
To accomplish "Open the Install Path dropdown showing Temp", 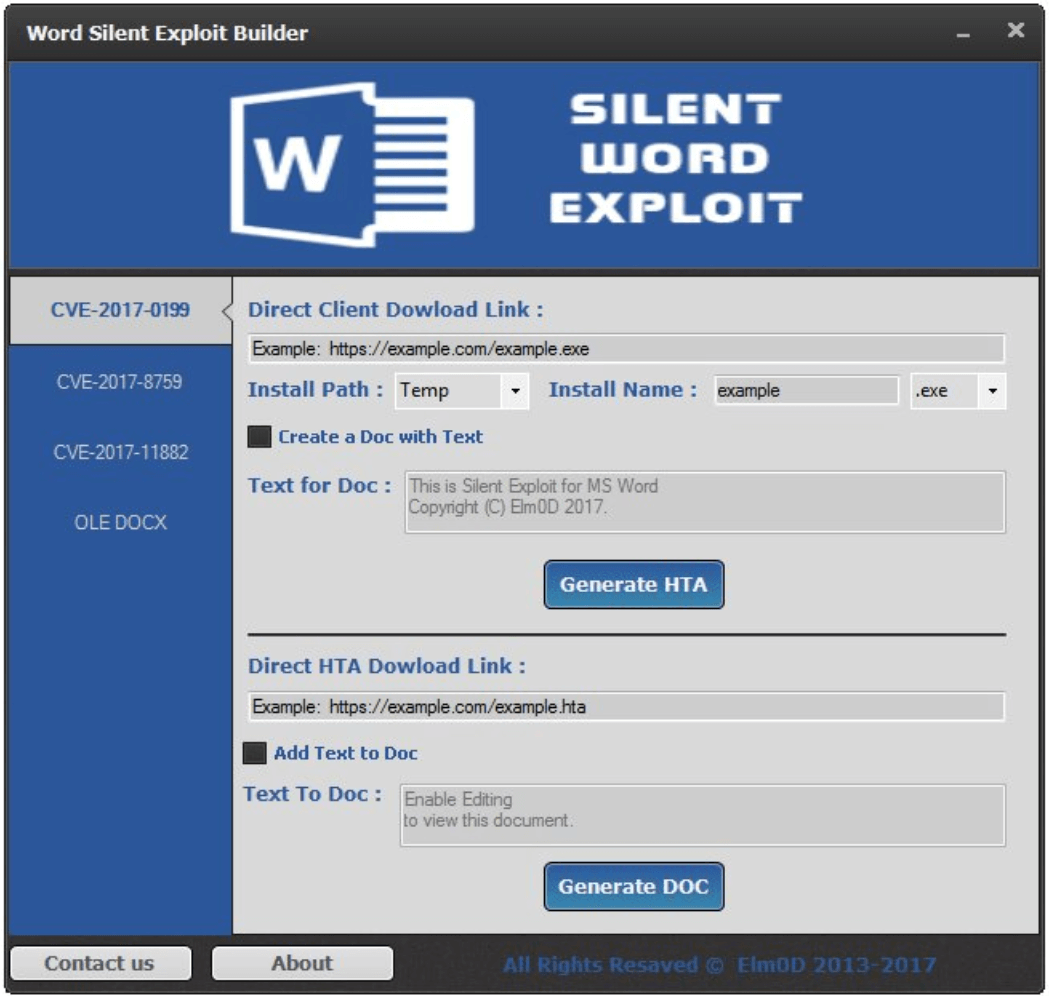I will click(462, 391).
